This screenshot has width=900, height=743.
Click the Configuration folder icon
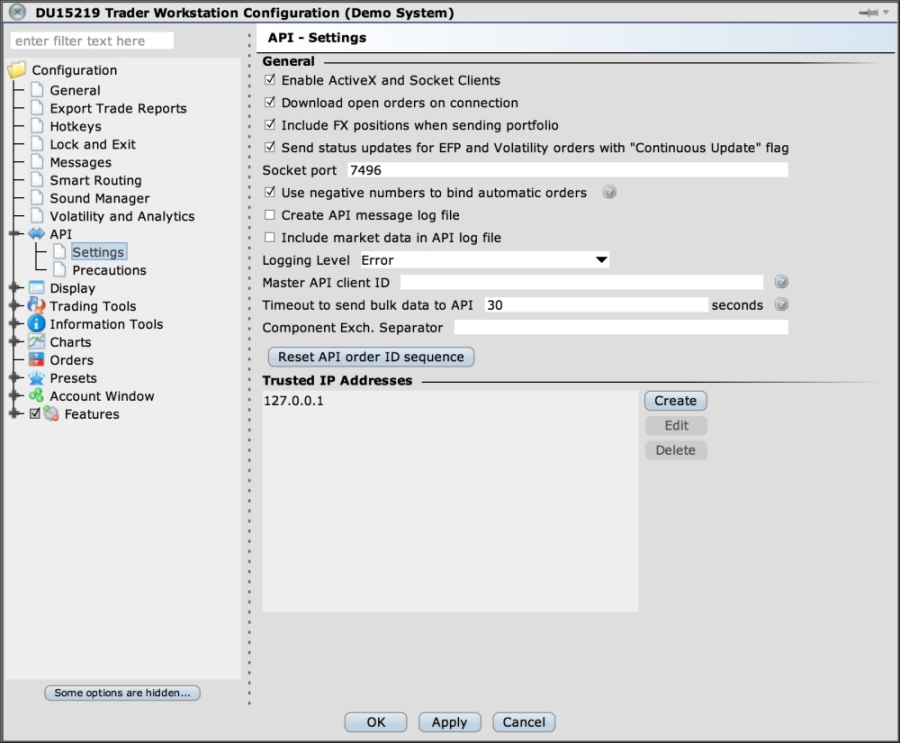(x=19, y=70)
